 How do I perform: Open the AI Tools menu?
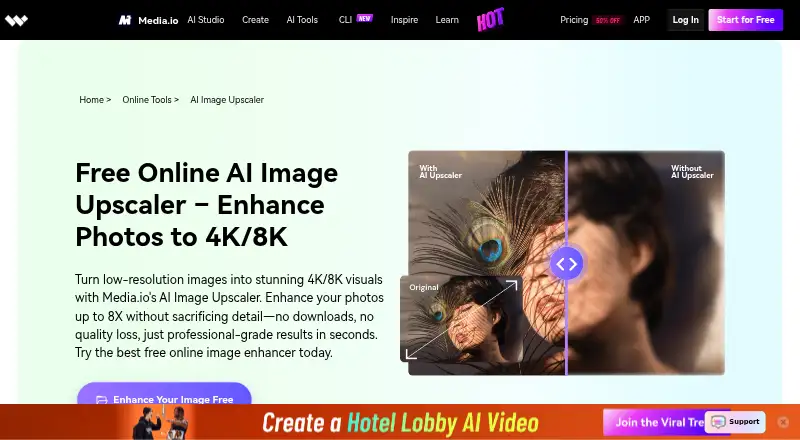click(302, 20)
